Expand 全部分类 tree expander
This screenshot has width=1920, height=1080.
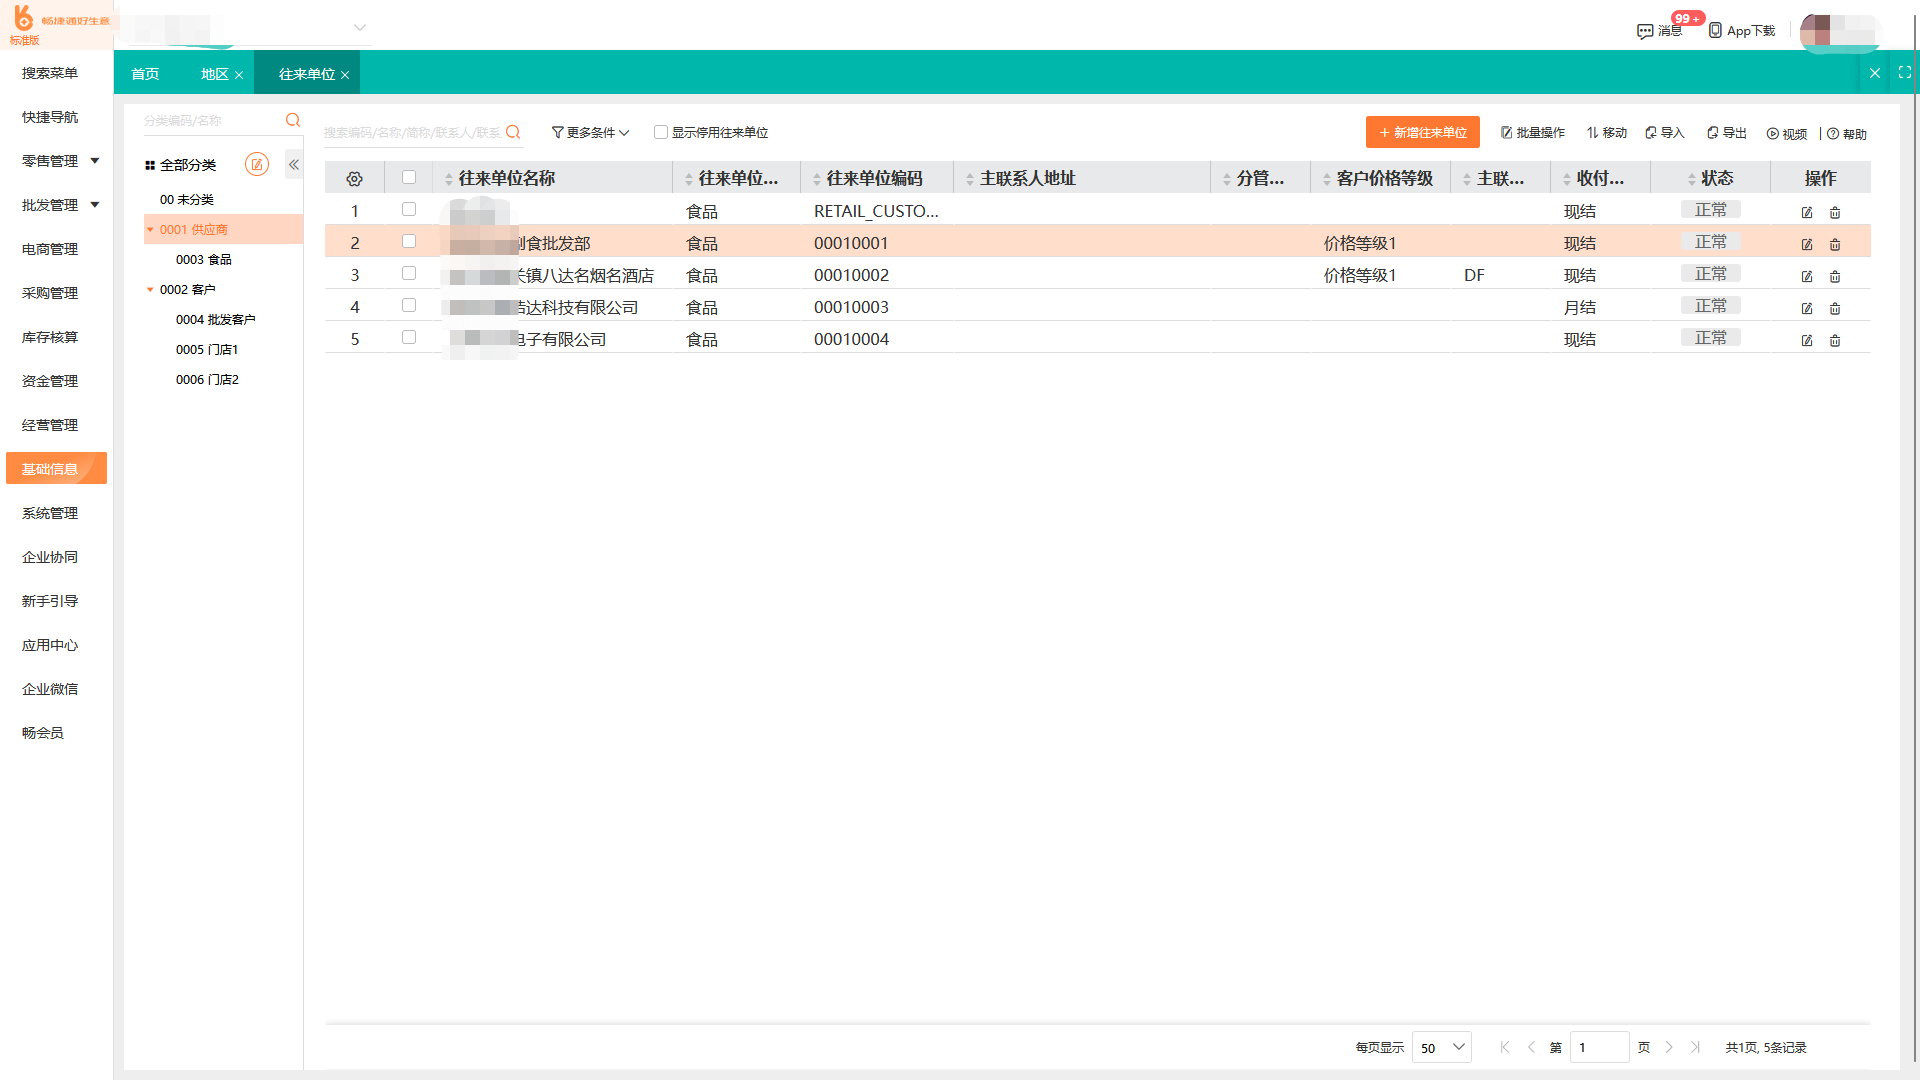[x=148, y=165]
